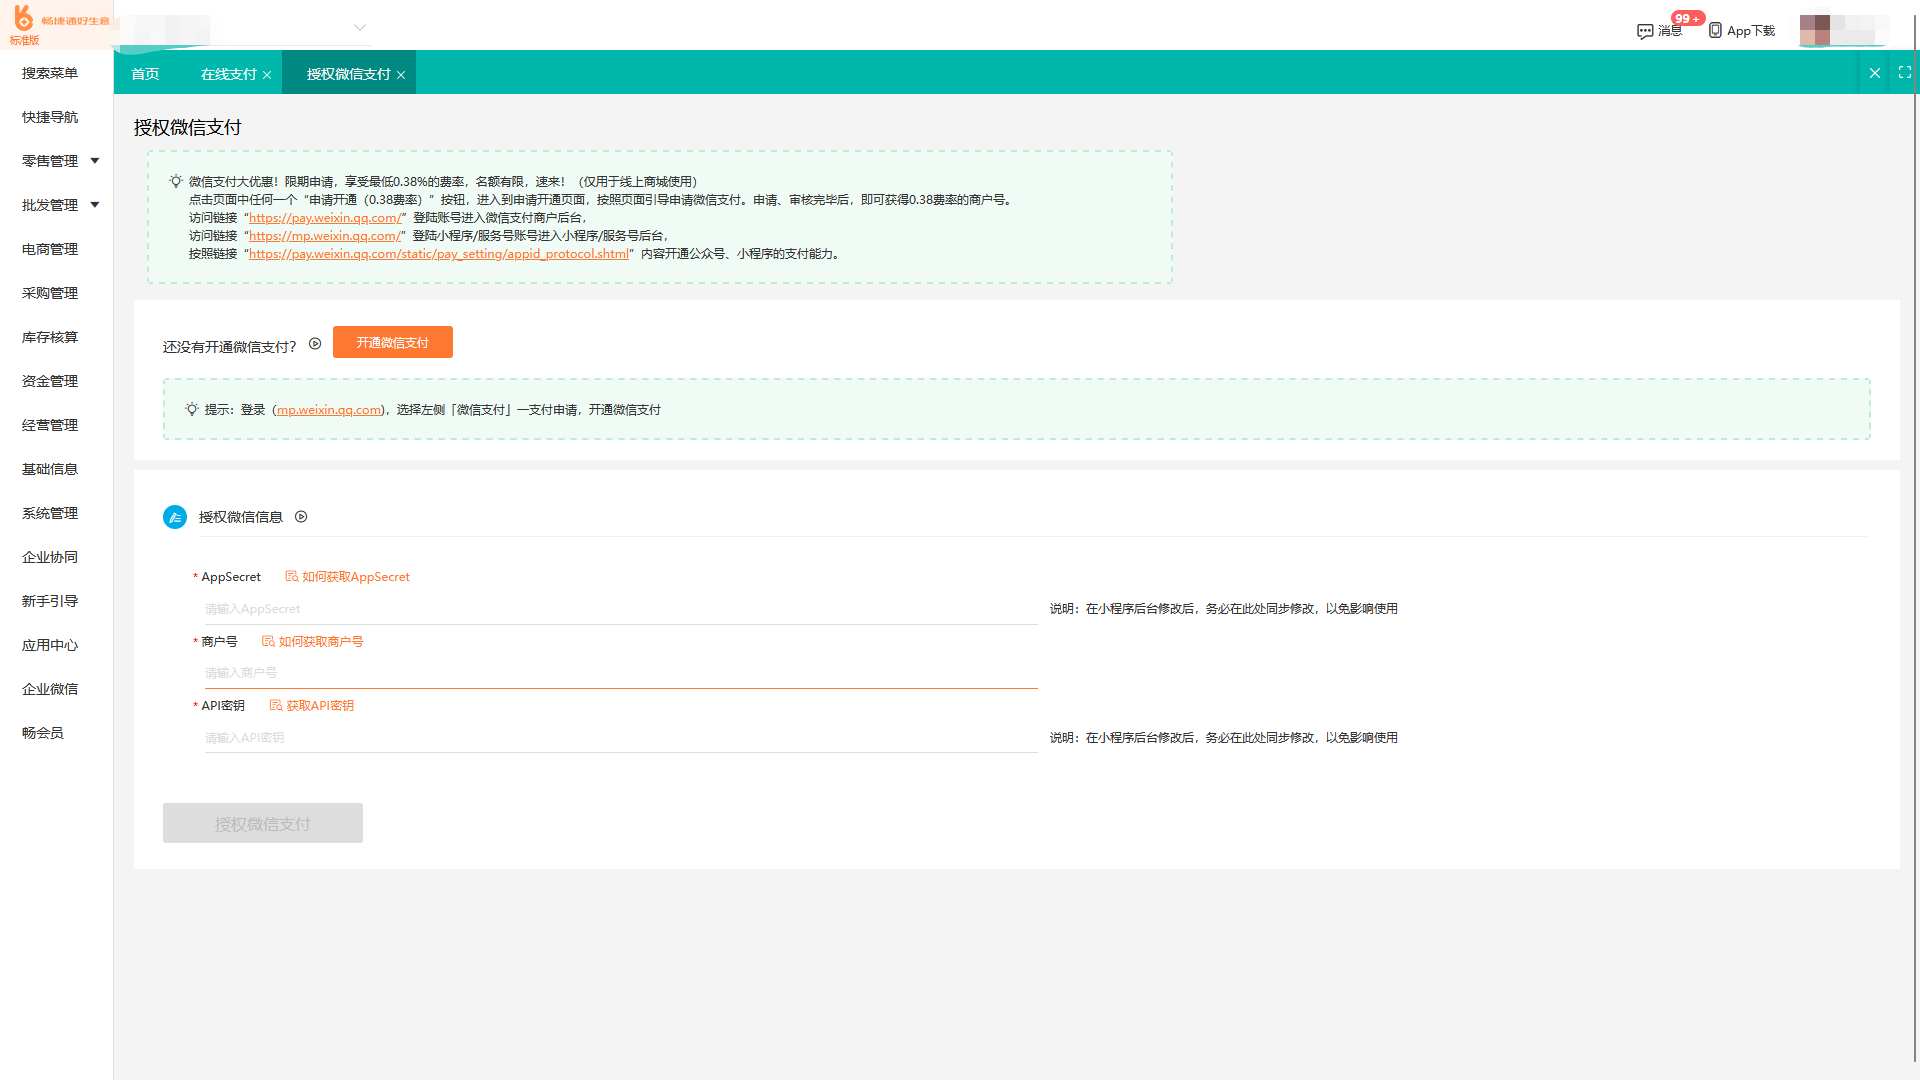
Task: Click the 搜索菜单 sidebar icon
Action: point(49,73)
